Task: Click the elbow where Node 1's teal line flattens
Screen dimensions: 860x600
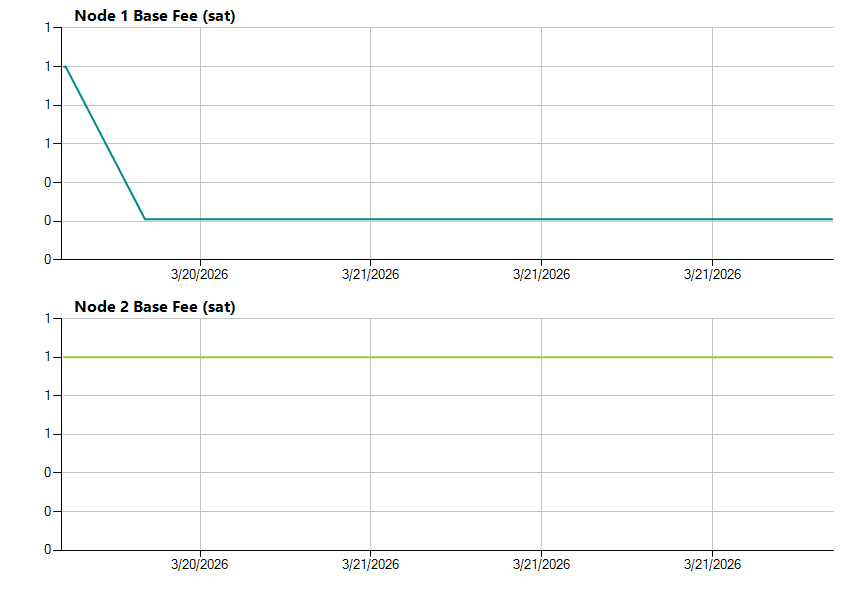Action: (x=145, y=219)
